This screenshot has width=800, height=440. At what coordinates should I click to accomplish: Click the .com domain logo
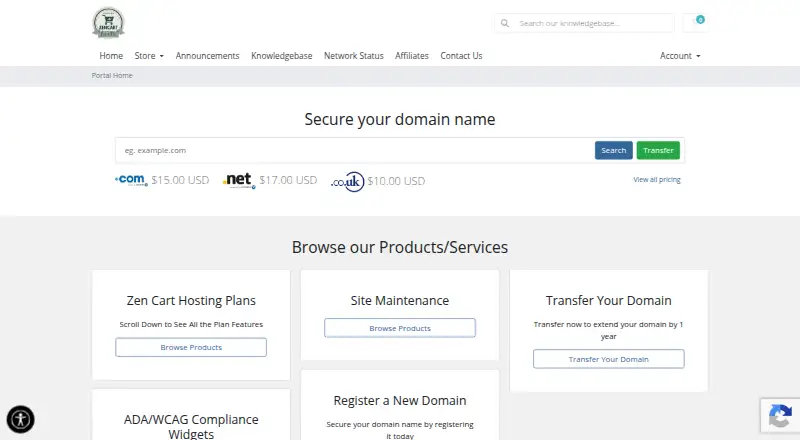(132, 180)
